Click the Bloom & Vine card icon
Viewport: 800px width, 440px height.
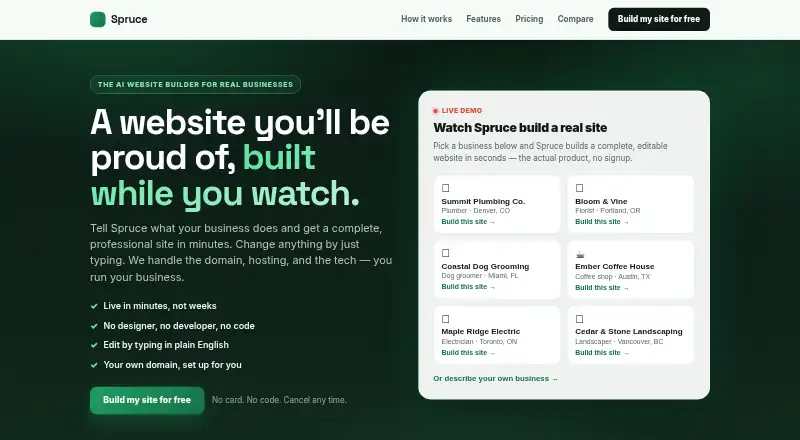[x=579, y=188]
